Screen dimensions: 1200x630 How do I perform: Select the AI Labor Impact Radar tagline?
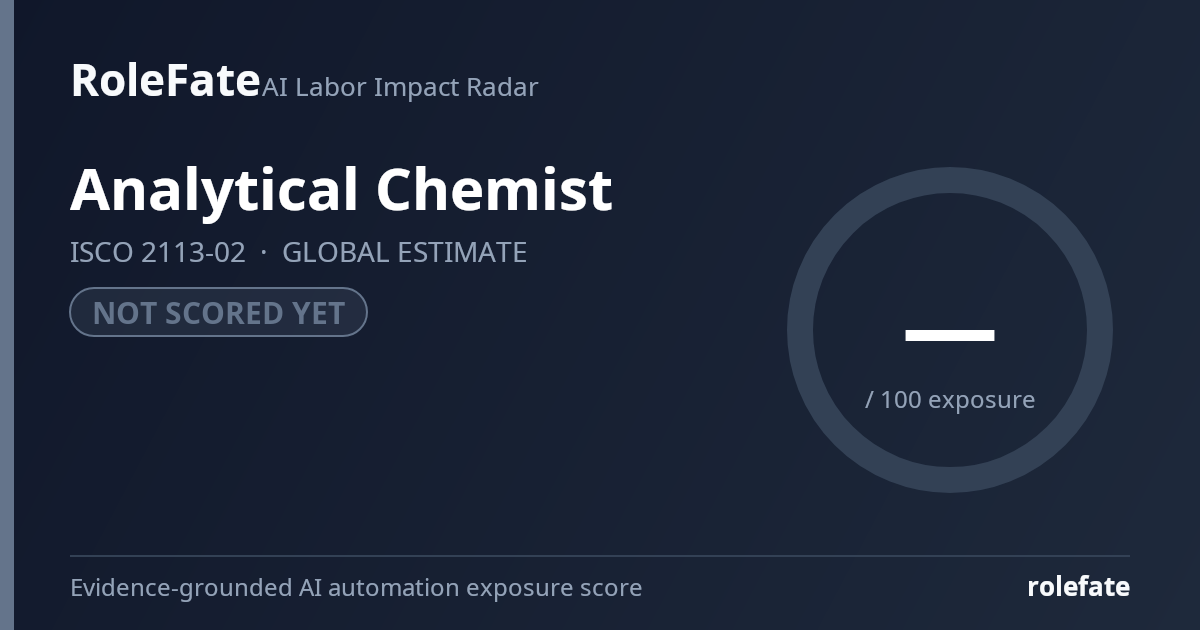pos(400,87)
